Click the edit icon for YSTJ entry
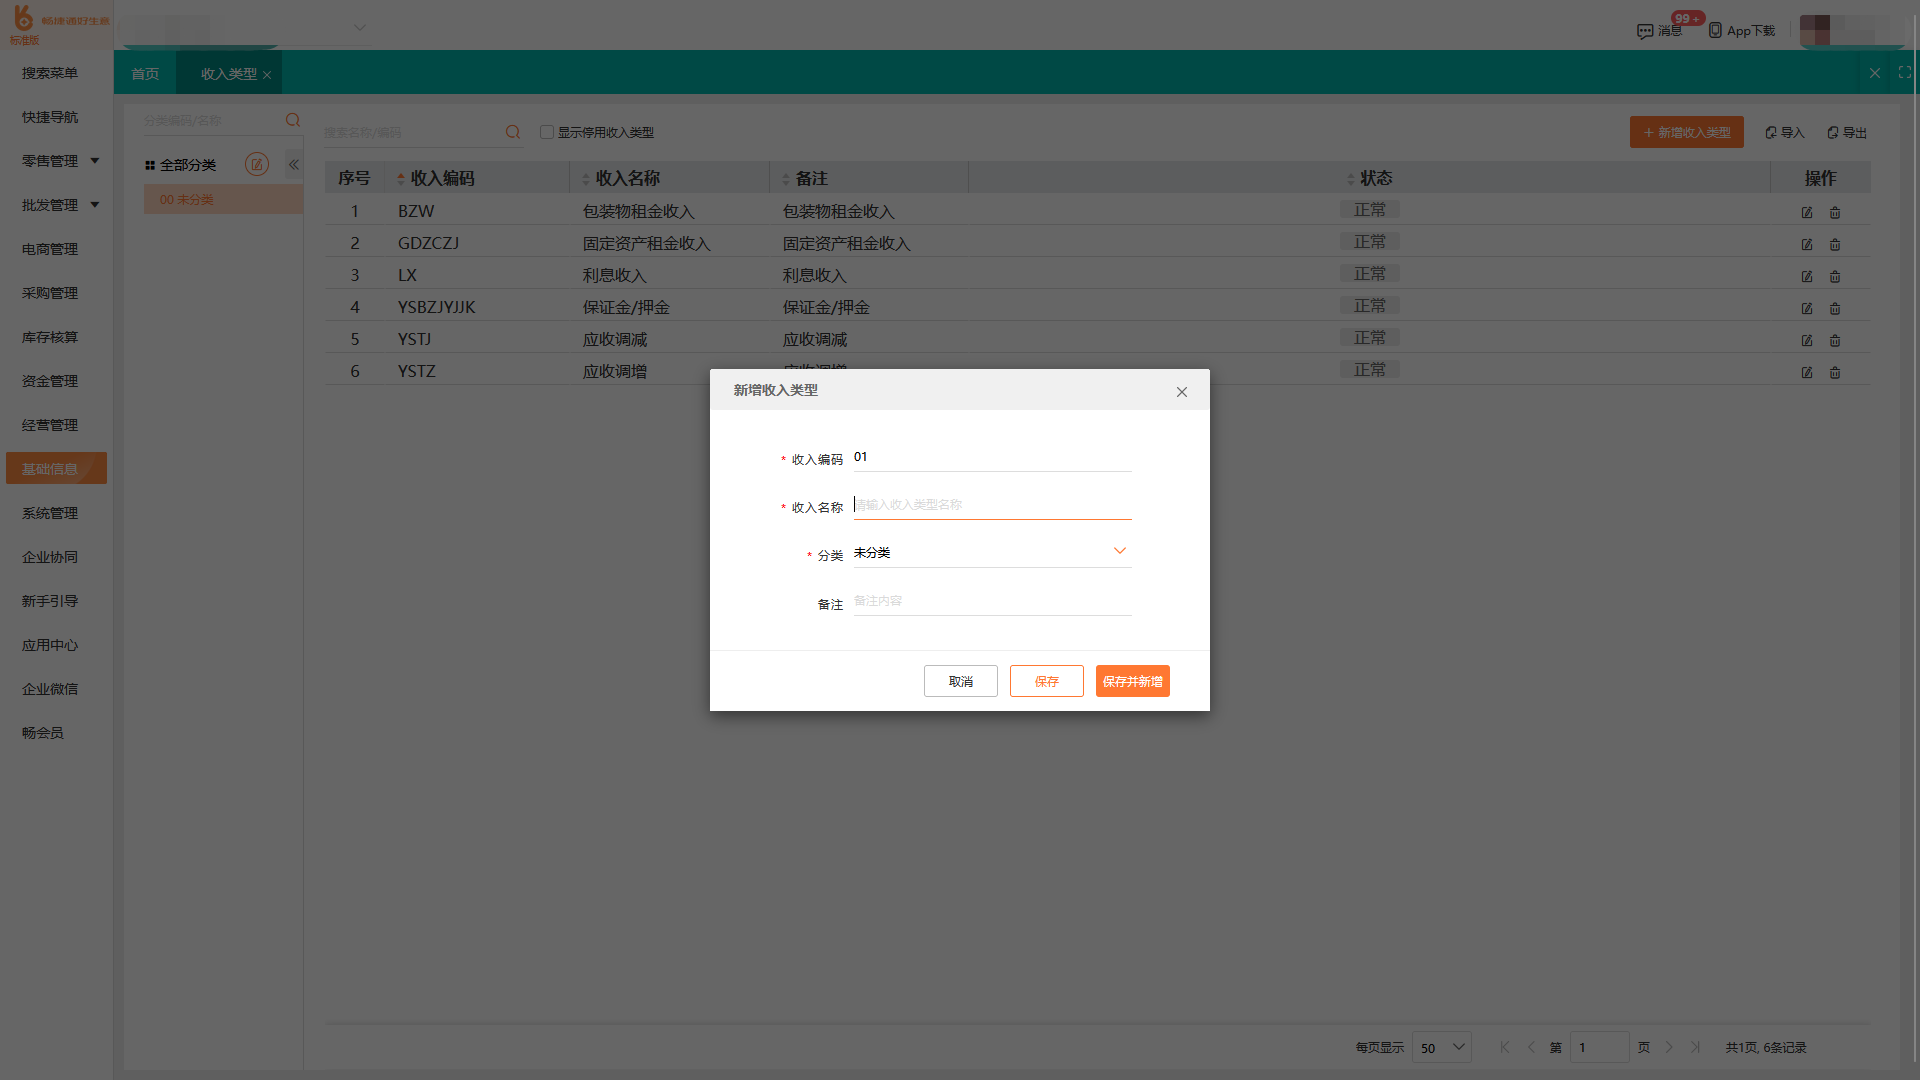Image resolution: width=1920 pixels, height=1080 pixels. coord(1807,339)
